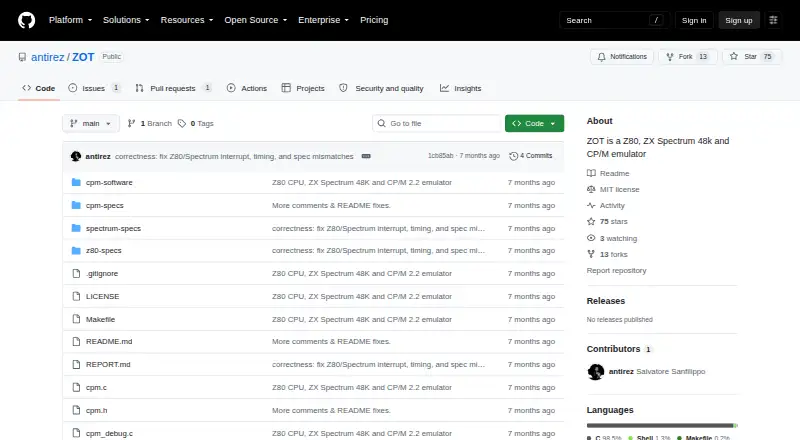Open the Contributors heading link
The image size is (800, 440).
619,349
